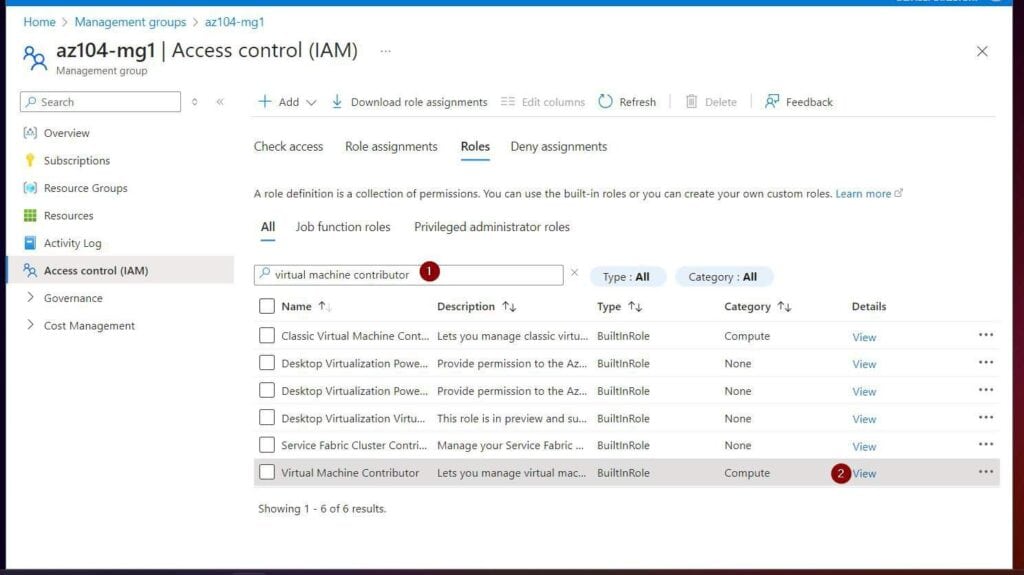Open more options ellipsis beside page title
The image size is (1024, 575).
tap(385, 51)
